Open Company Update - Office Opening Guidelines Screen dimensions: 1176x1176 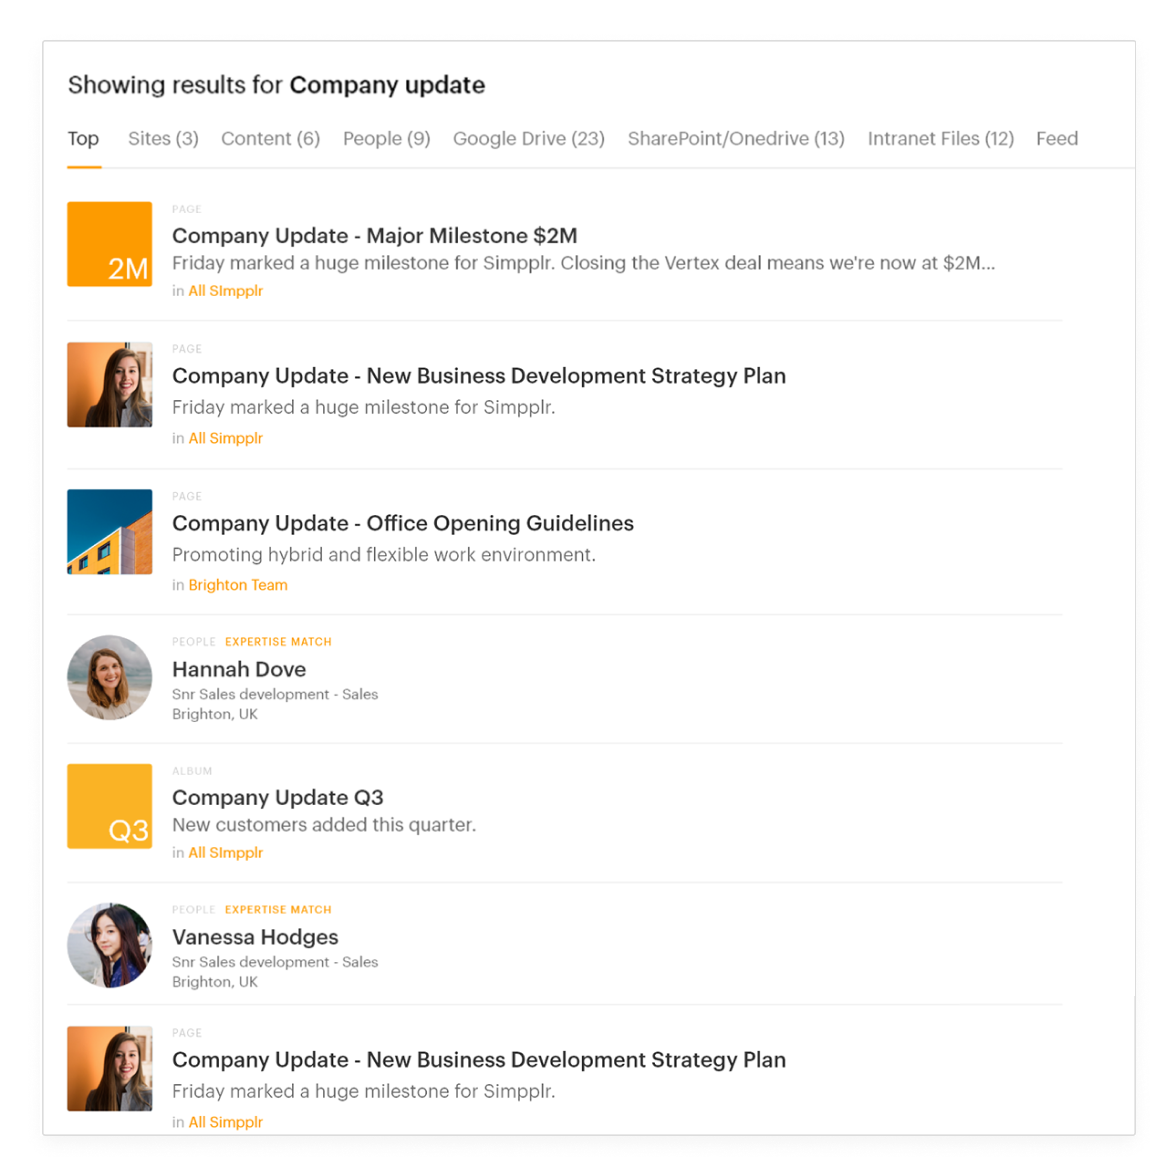[x=403, y=523]
